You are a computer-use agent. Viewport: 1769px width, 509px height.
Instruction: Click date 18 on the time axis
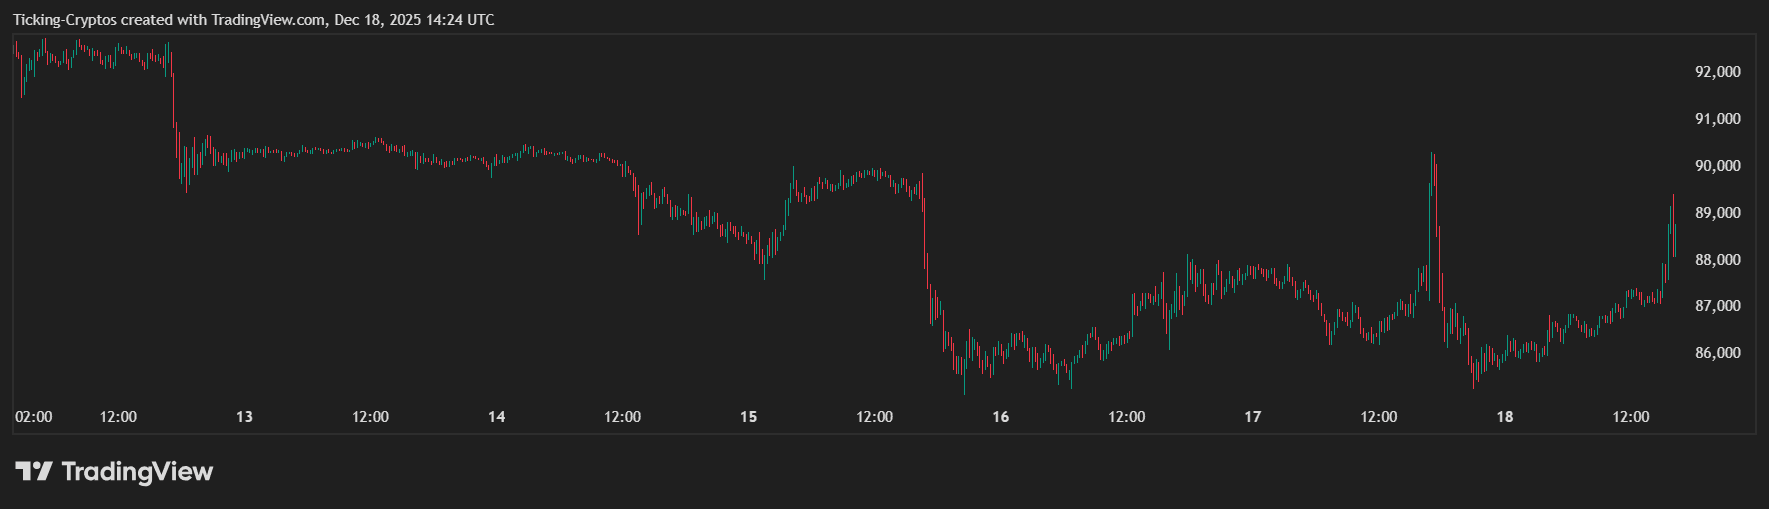pyautogui.click(x=1504, y=417)
